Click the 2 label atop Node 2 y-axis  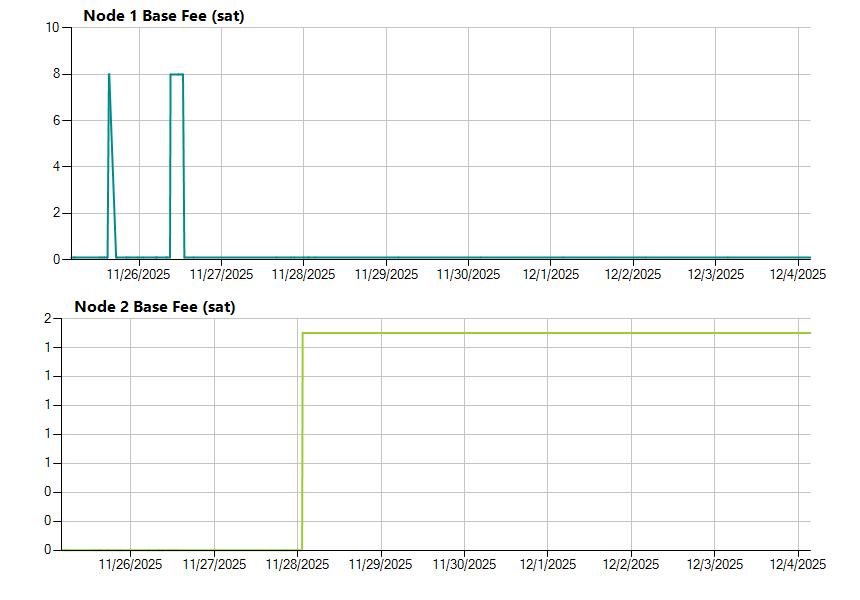(47, 318)
